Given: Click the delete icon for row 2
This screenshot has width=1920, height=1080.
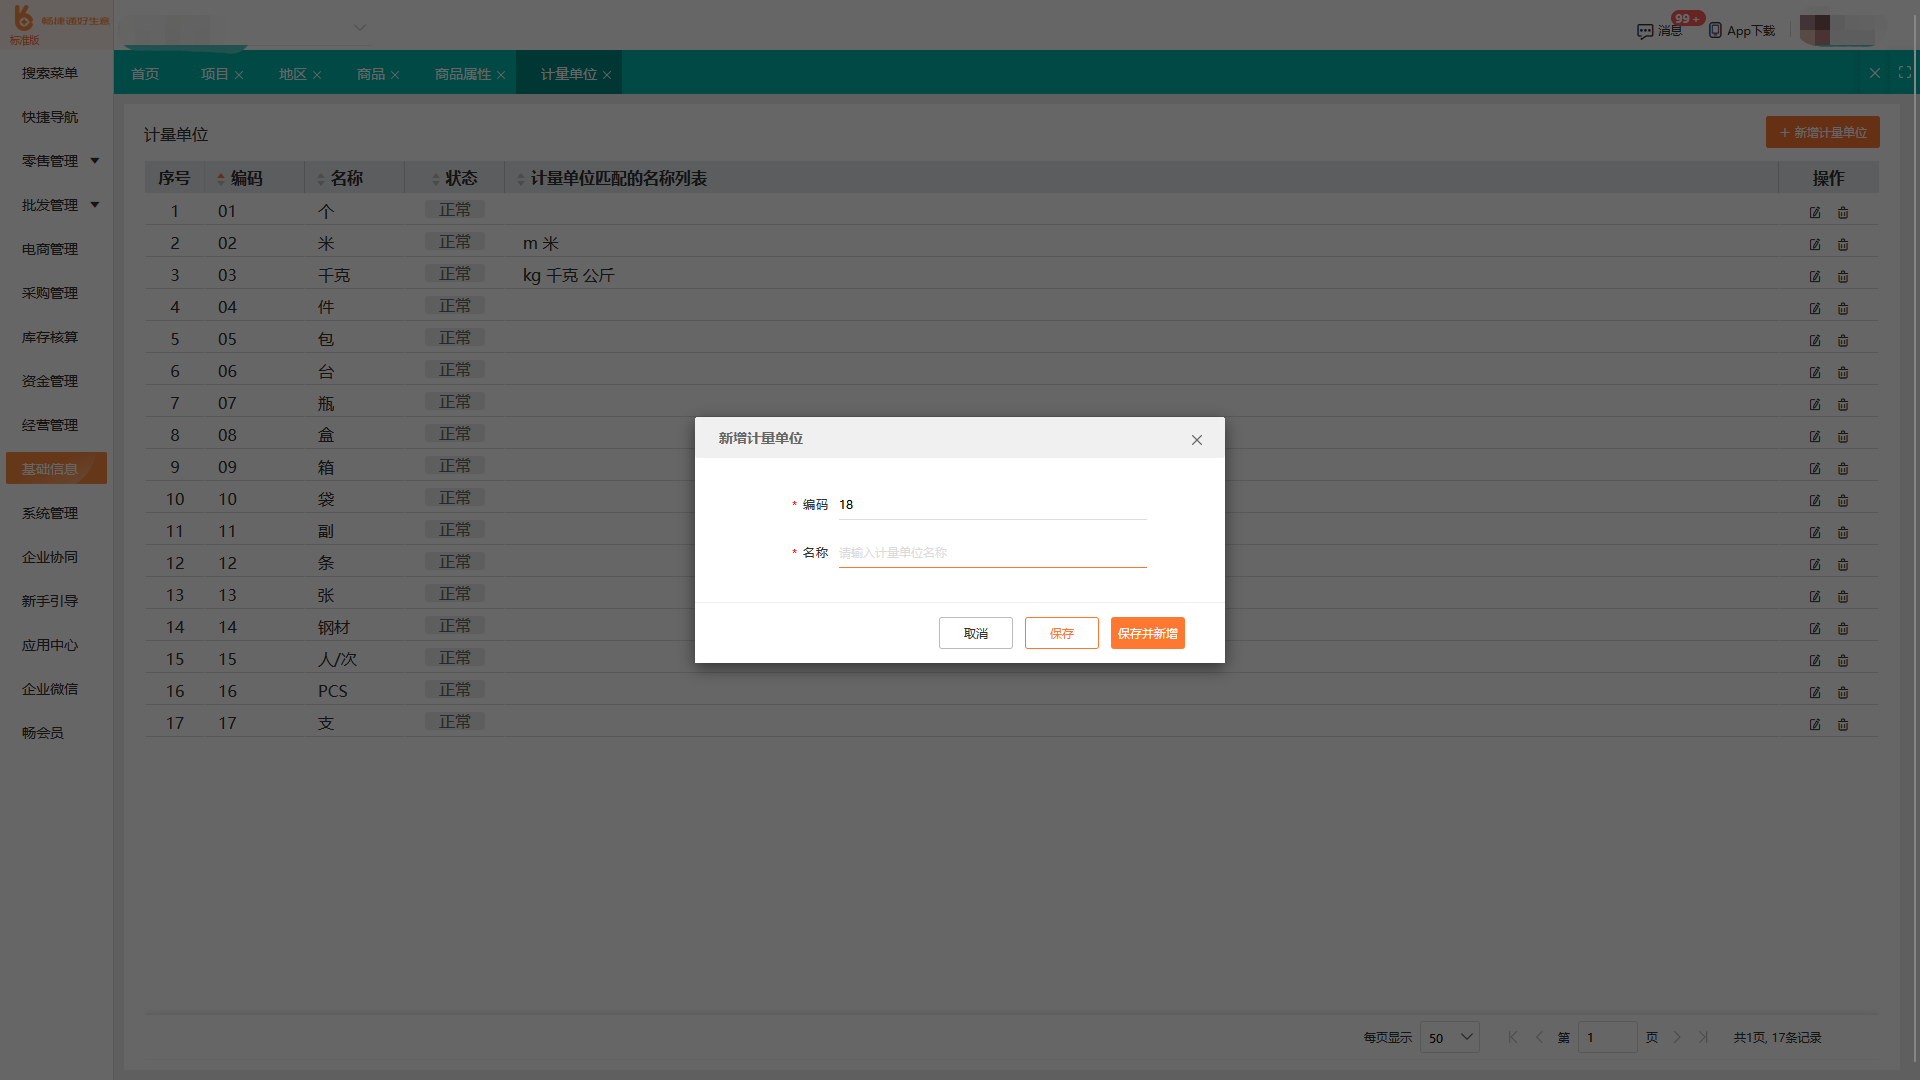Looking at the screenshot, I should (1844, 244).
